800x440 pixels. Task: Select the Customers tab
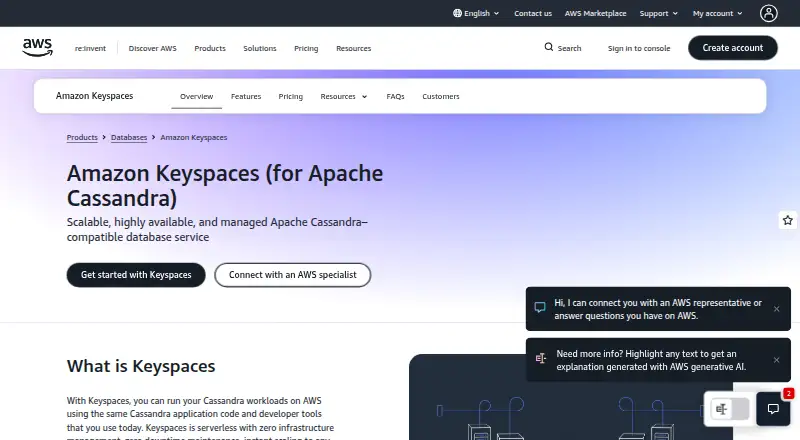(x=441, y=96)
